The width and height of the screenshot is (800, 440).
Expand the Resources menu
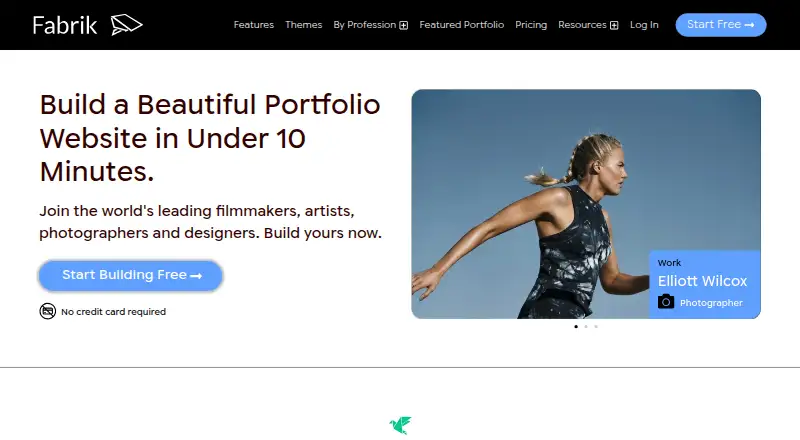(588, 25)
